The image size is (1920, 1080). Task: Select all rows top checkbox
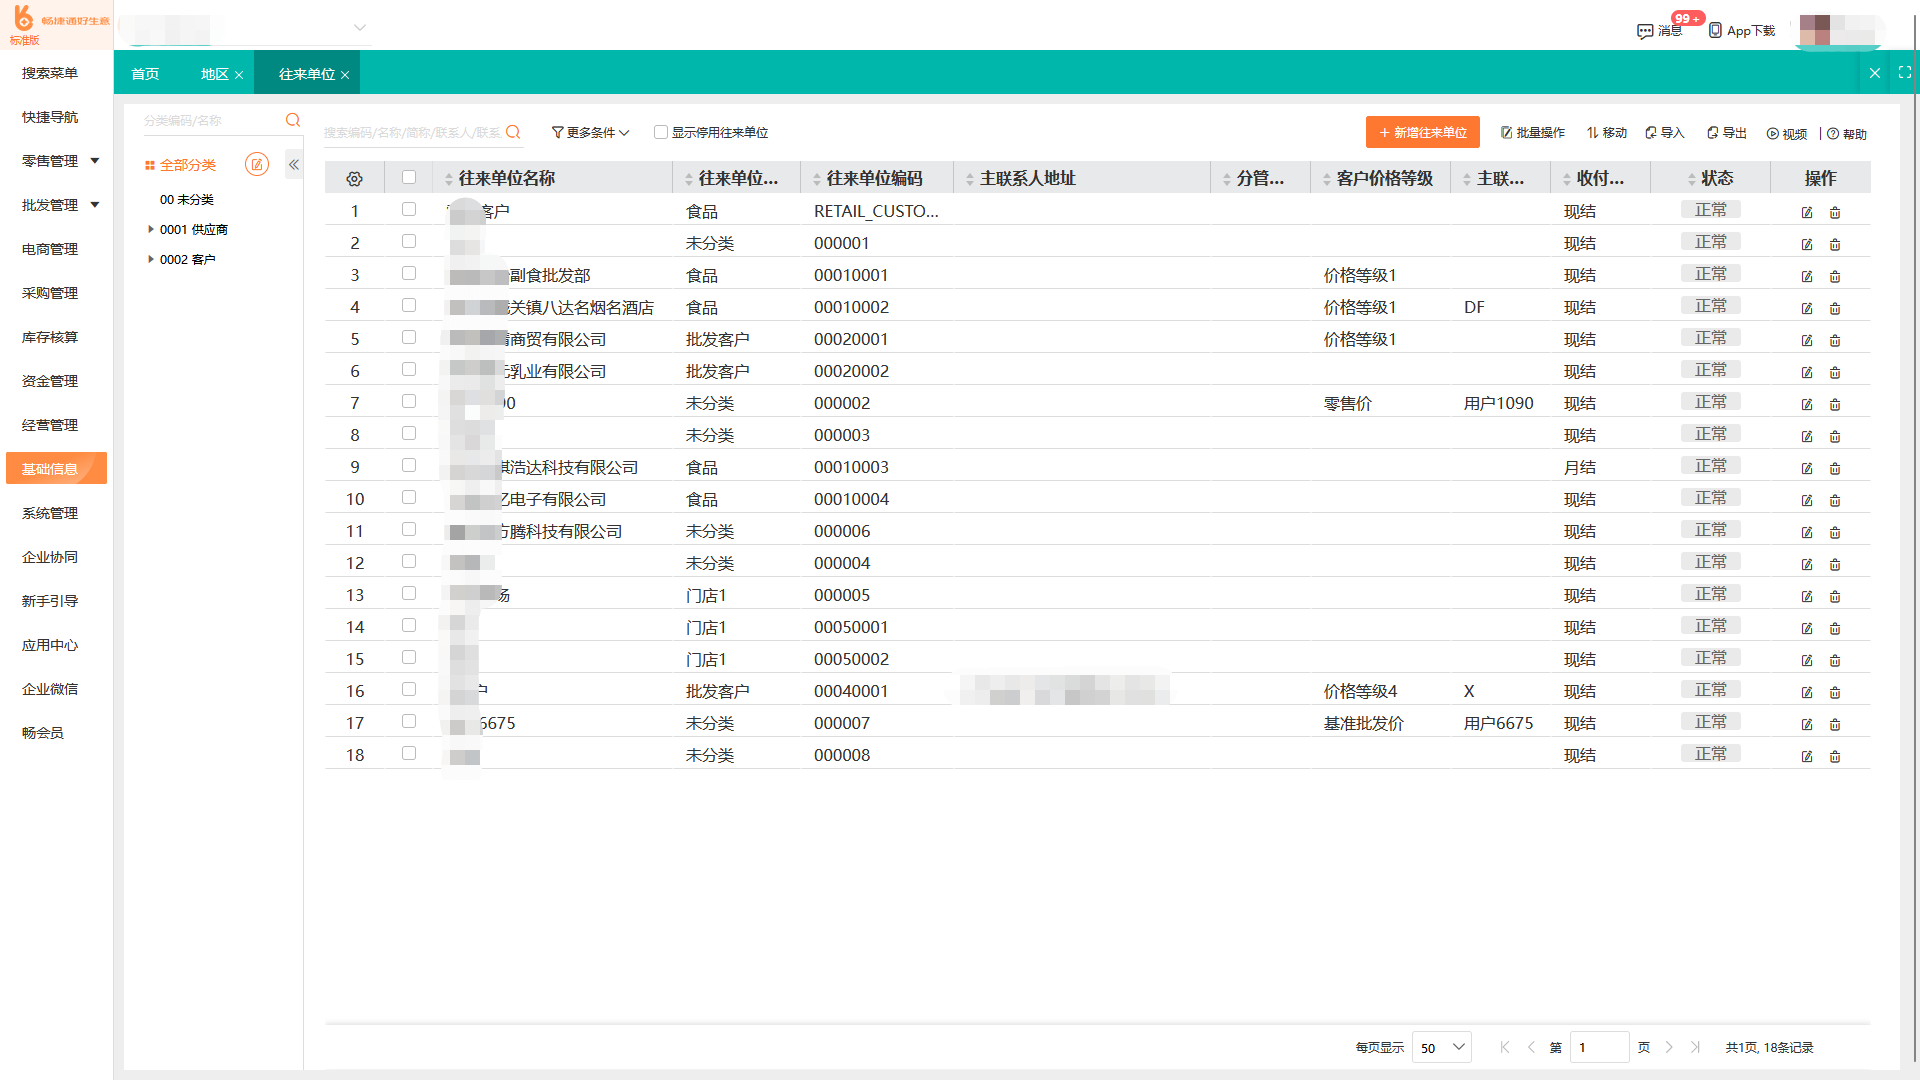pyautogui.click(x=409, y=178)
